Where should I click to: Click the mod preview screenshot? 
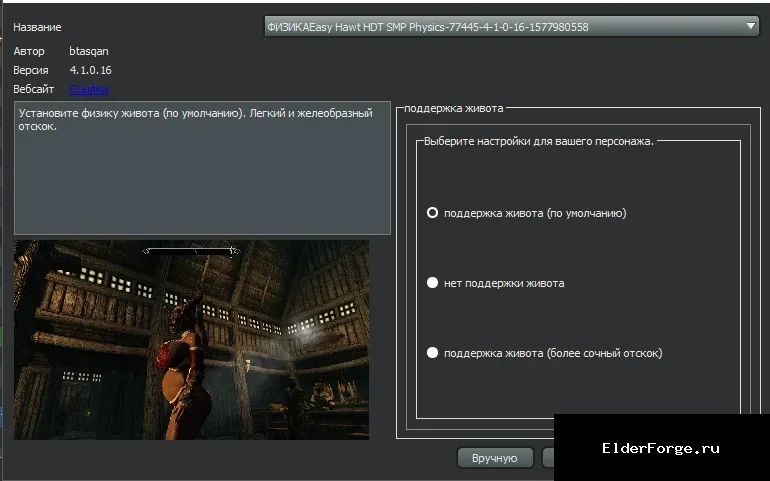click(191, 340)
